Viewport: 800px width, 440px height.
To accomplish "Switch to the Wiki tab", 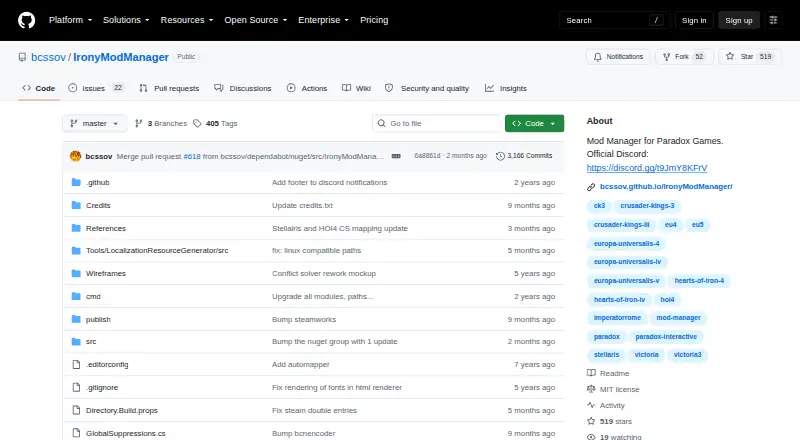I will [356, 88].
